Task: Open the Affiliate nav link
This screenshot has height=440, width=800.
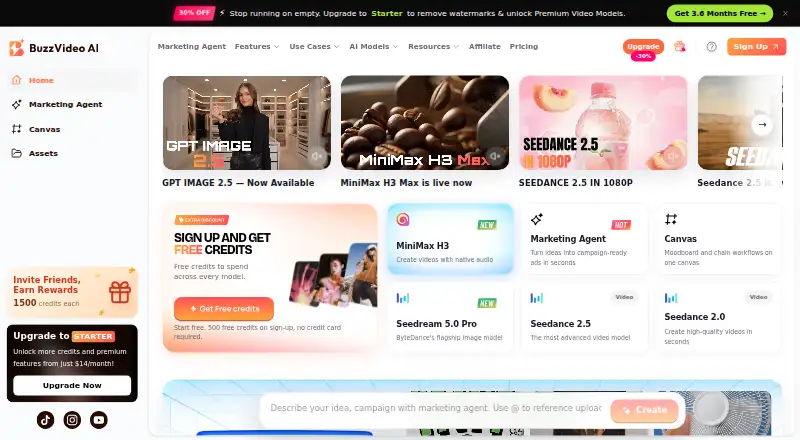Action: (485, 46)
